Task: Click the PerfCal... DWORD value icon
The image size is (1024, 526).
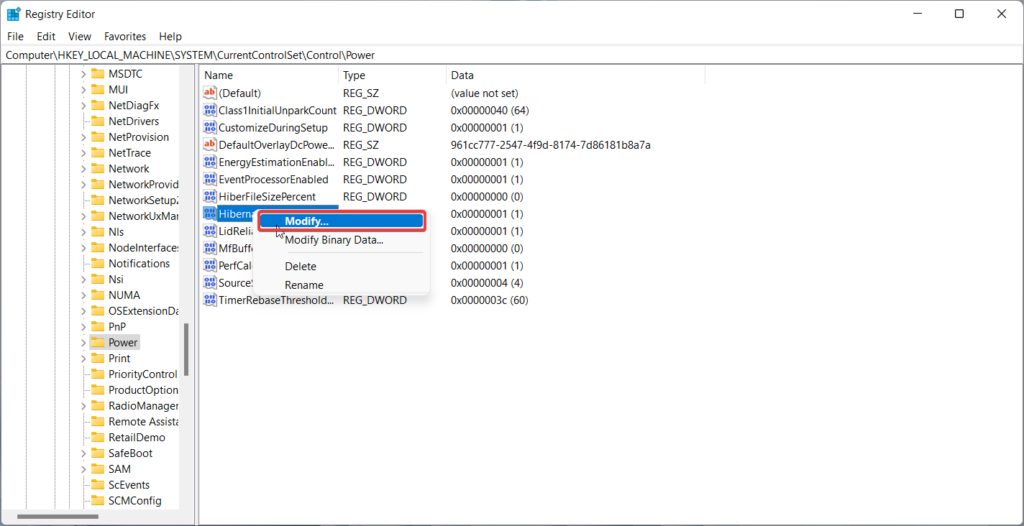Action: click(210, 265)
